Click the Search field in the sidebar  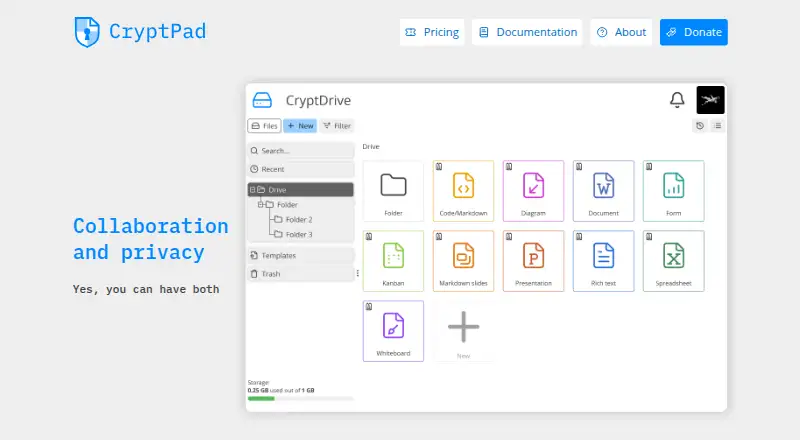point(301,151)
